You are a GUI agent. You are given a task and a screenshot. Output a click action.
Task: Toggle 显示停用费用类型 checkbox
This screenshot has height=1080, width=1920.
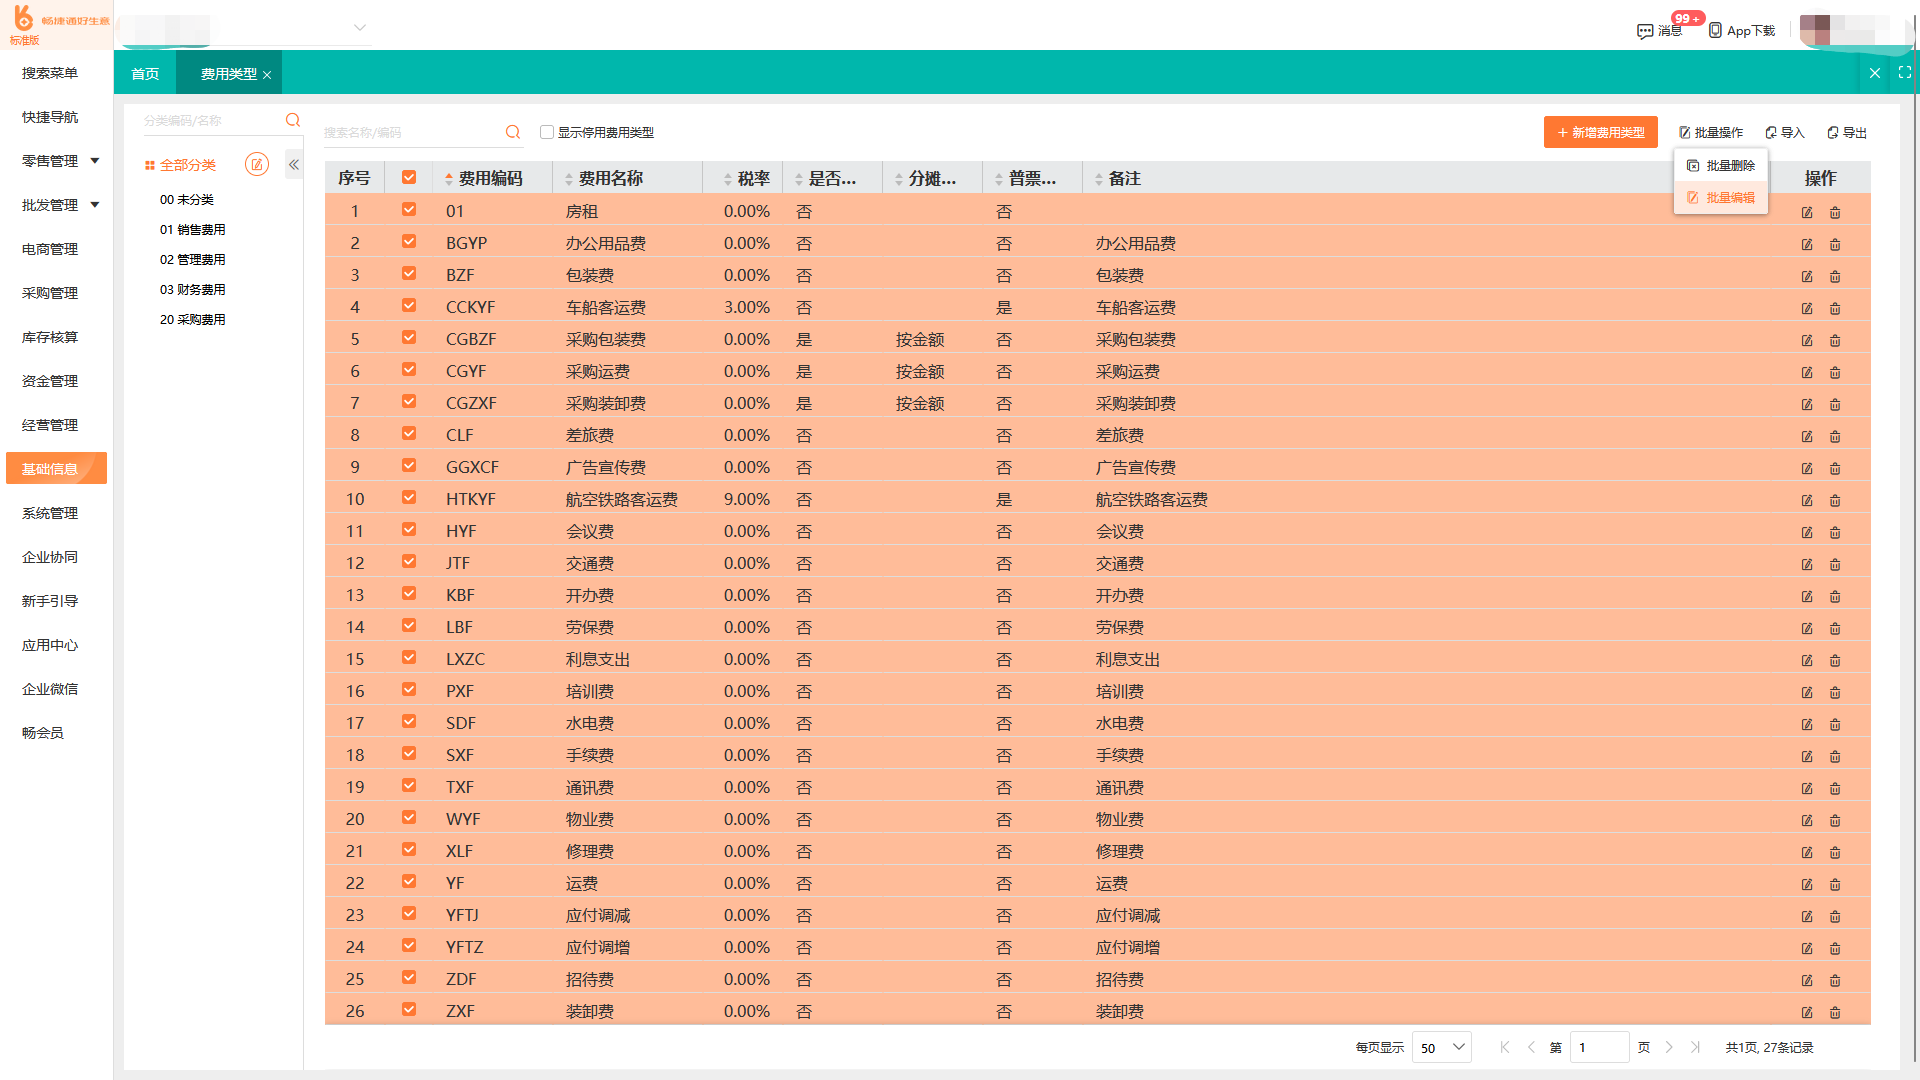pyautogui.click(x=546, y=131)
